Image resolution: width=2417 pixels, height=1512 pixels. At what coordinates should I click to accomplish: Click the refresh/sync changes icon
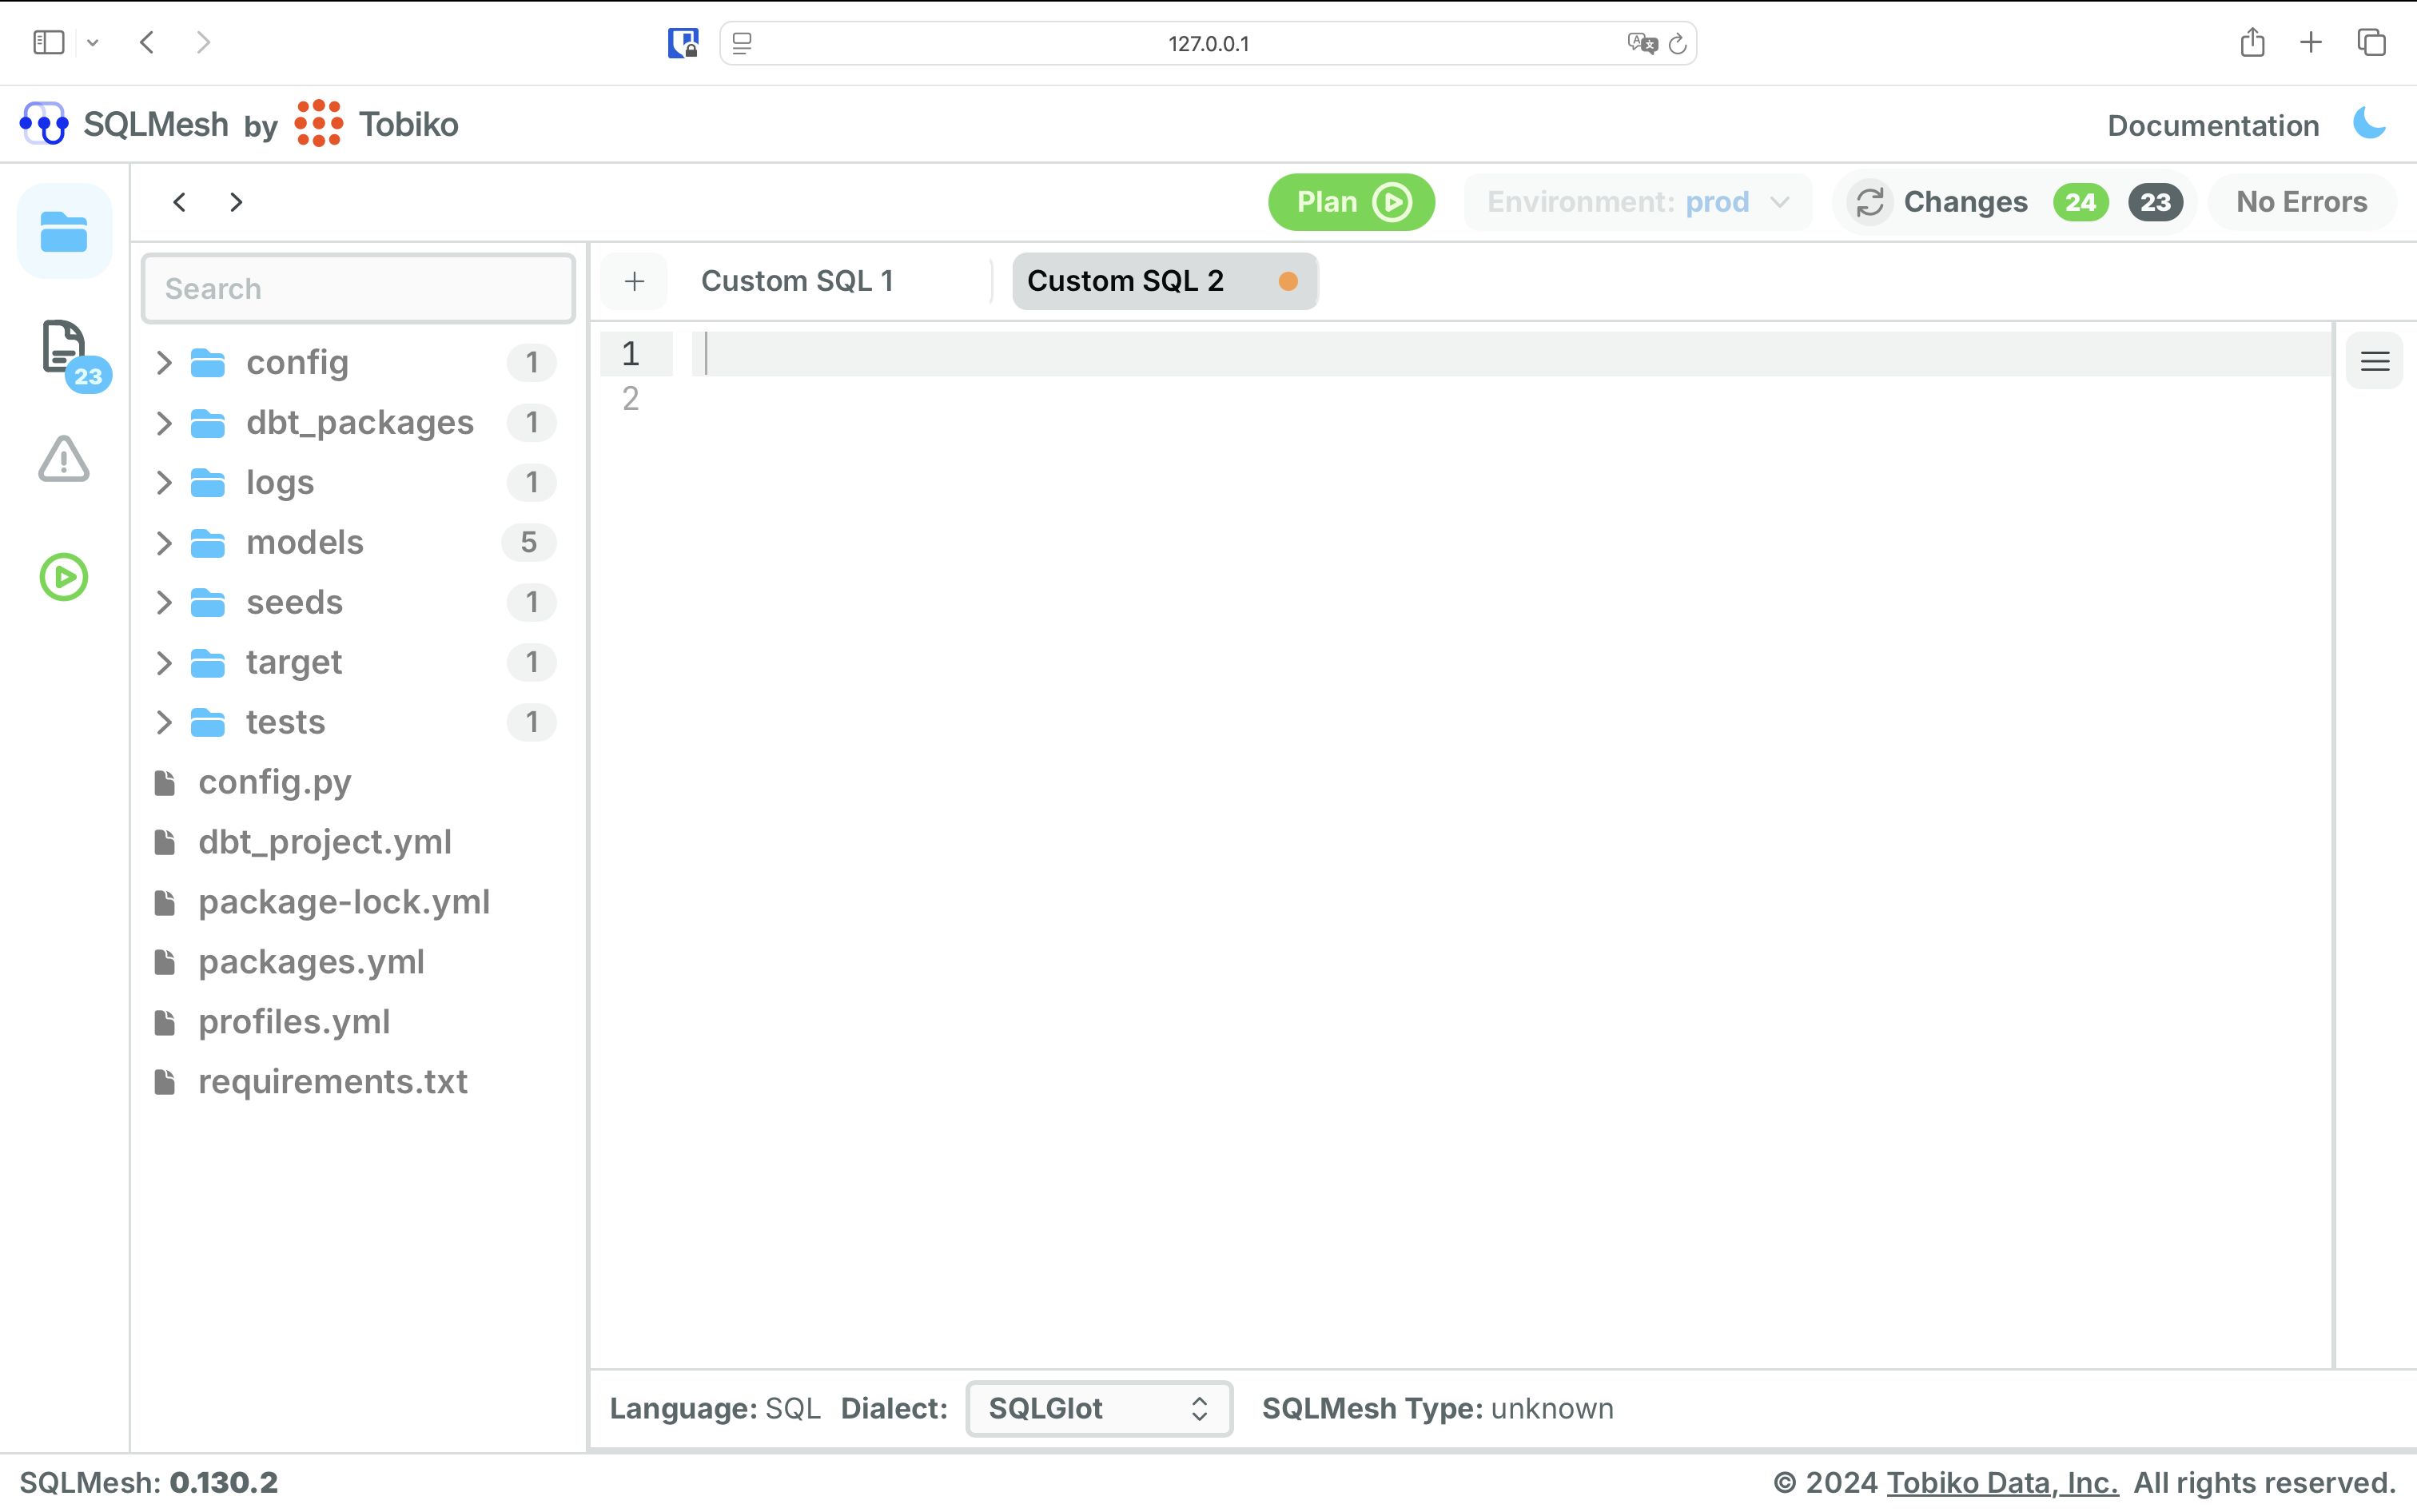click(1870, 202)
